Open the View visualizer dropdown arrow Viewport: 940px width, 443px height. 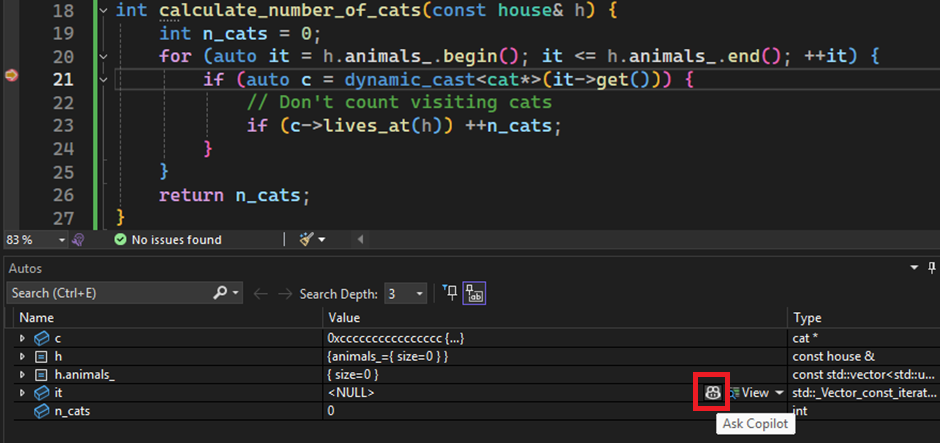coord(779,393)
